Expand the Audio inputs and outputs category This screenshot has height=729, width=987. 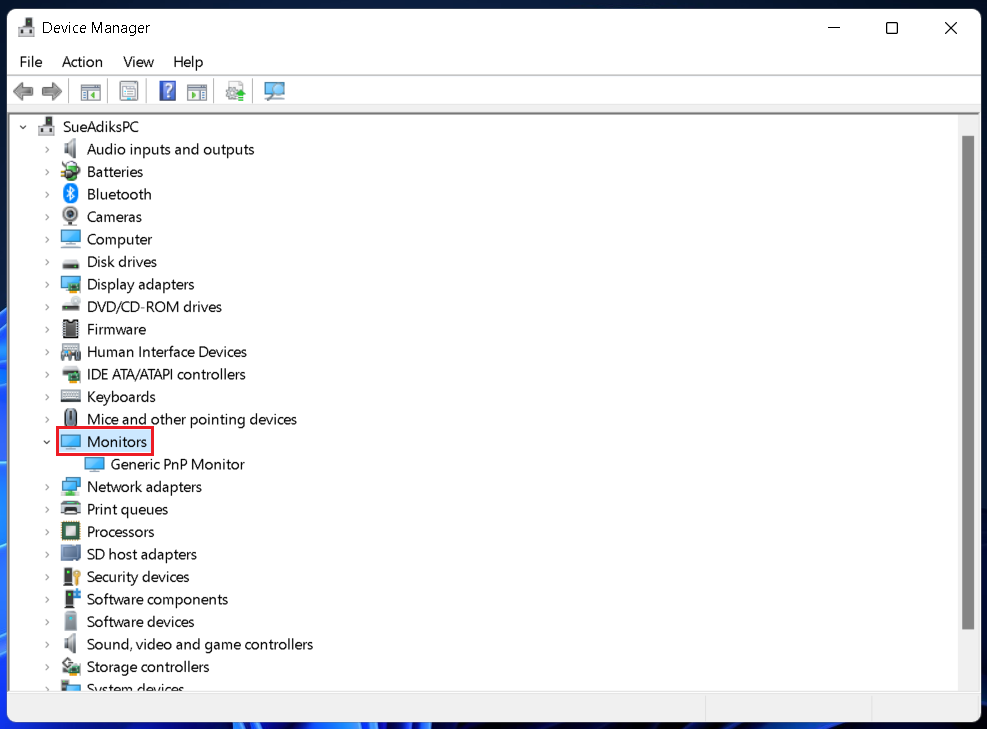click(47, 150)
